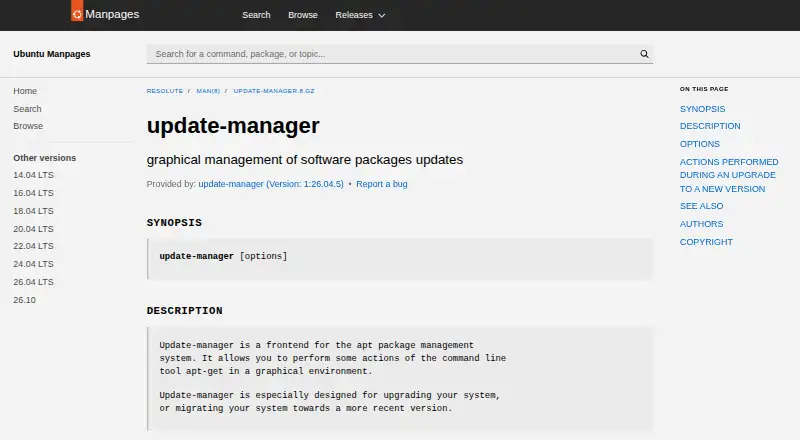Viewport: 800px width, 440px height.
Task: Click the search magnifier icon
Action: coord(644,54)
